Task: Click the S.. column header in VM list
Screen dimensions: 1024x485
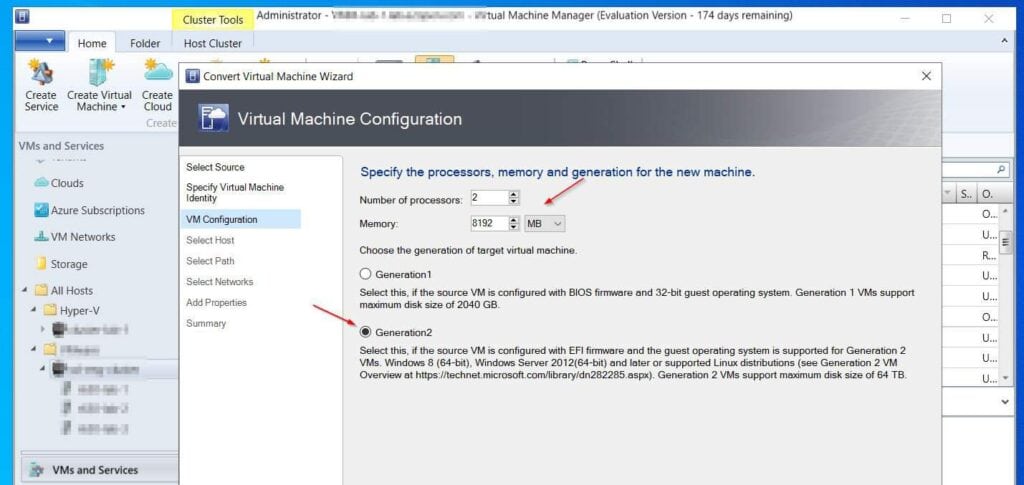Action: click(x=966, y=193)
